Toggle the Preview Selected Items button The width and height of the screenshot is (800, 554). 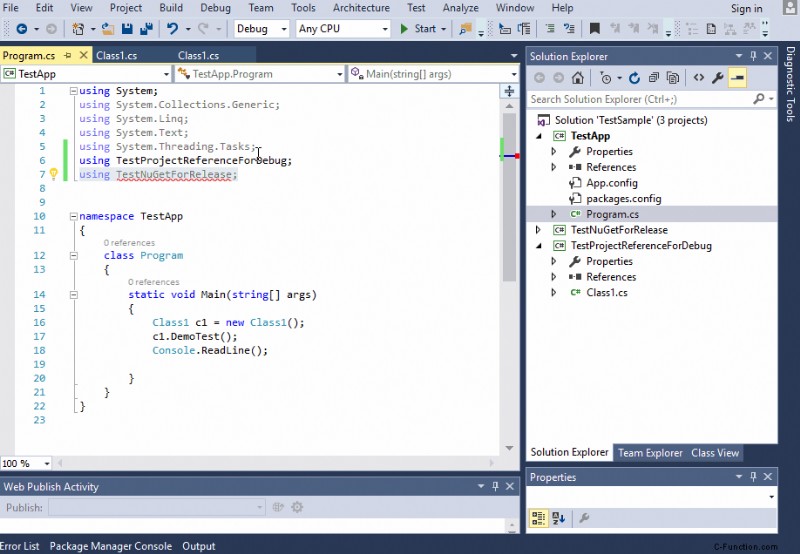point(737,77)
